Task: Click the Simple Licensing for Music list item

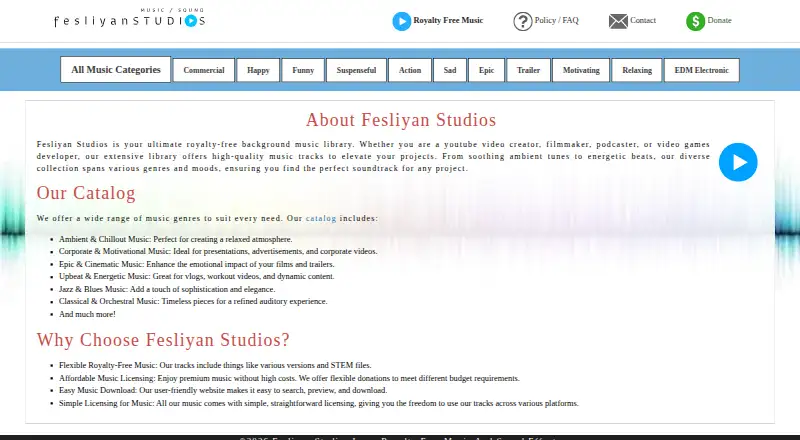Action: pyautogui.click(x=318, y=403)
